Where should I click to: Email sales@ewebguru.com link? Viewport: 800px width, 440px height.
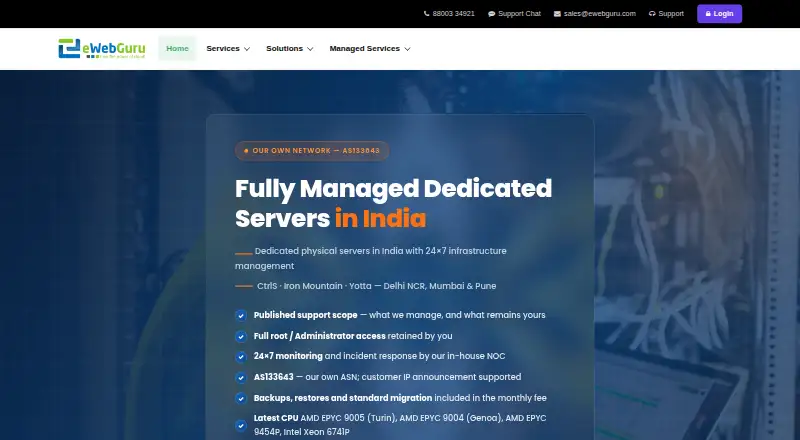pos(595,14)
